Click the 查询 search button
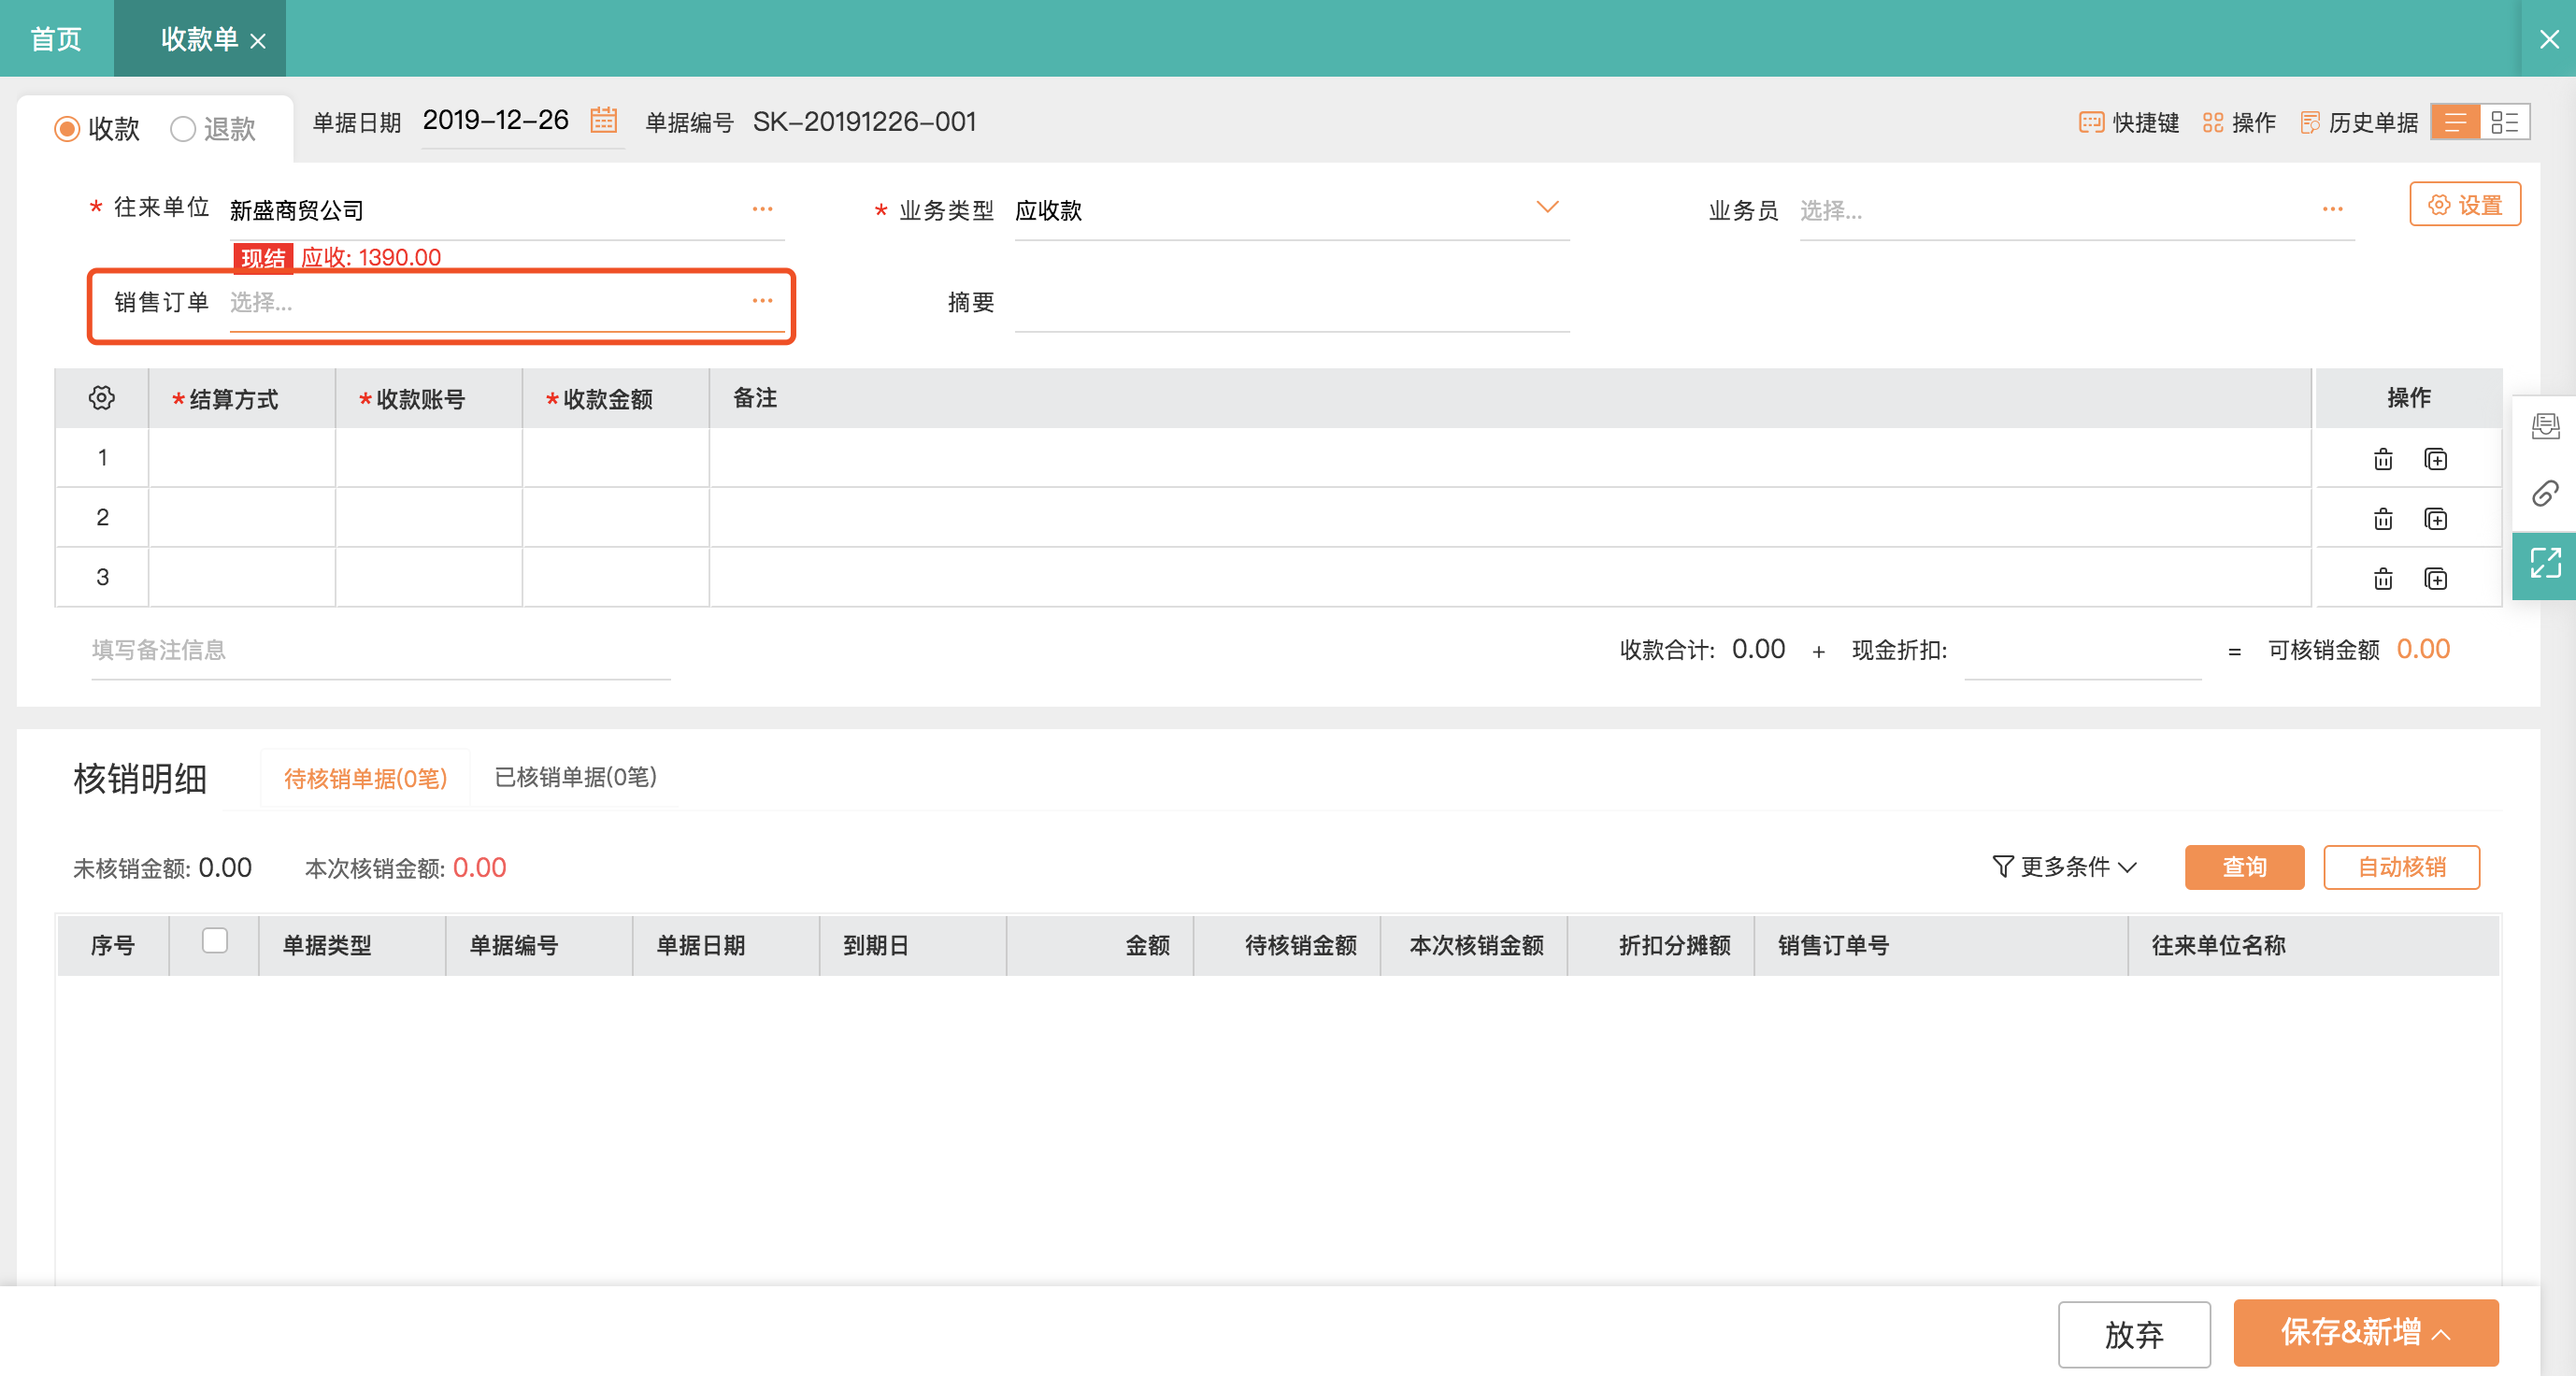2576x1376 pixels. (x=2244, y=867)
